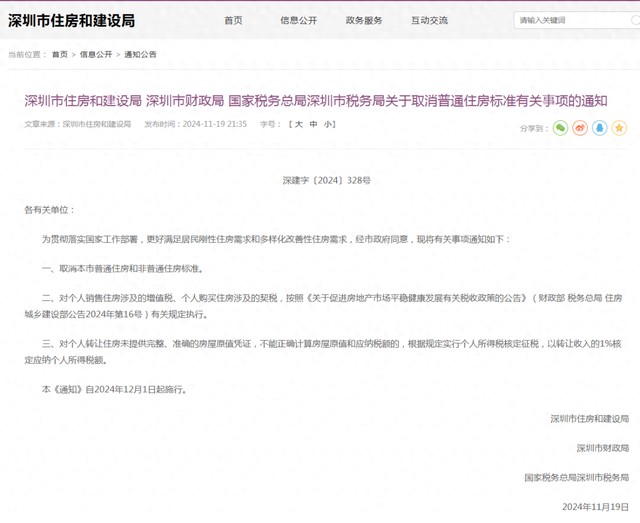The width and height of the screenshot is (640, 523).
Task: Set font size to 大
Action: 298,124
